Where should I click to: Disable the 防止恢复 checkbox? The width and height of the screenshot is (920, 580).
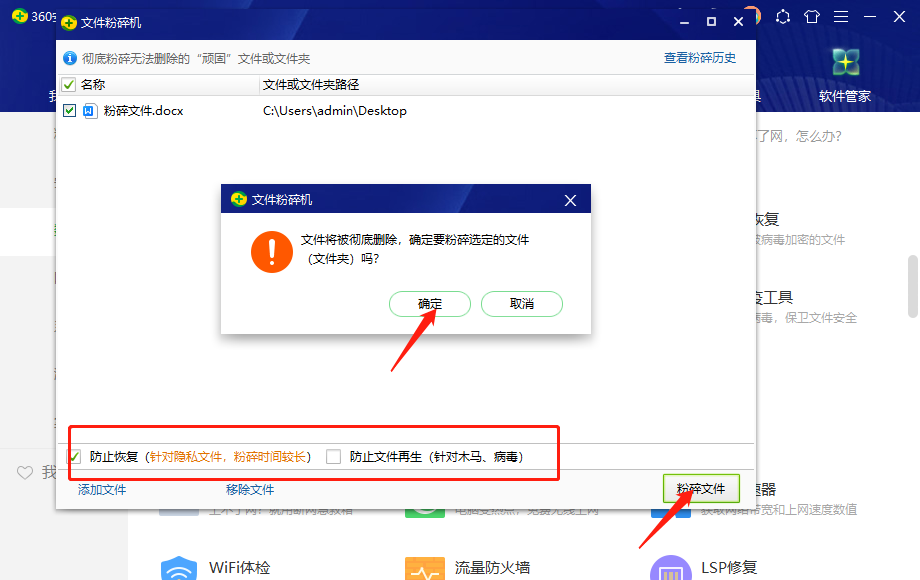pyautogui.click(x=74, y=457)
